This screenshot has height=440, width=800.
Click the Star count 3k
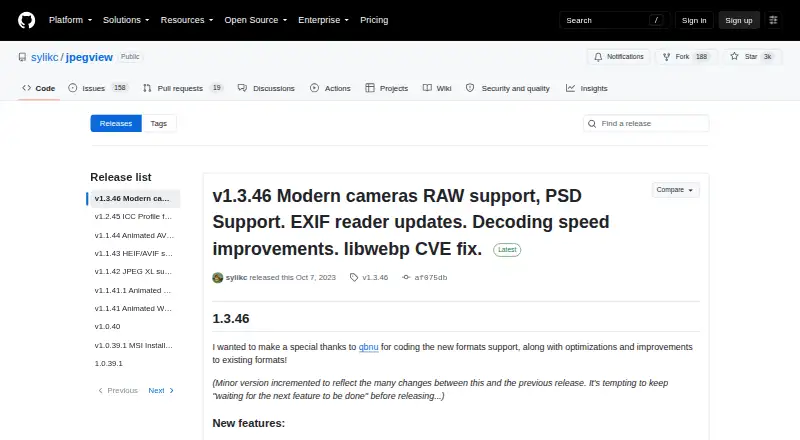tap(767, 57)
